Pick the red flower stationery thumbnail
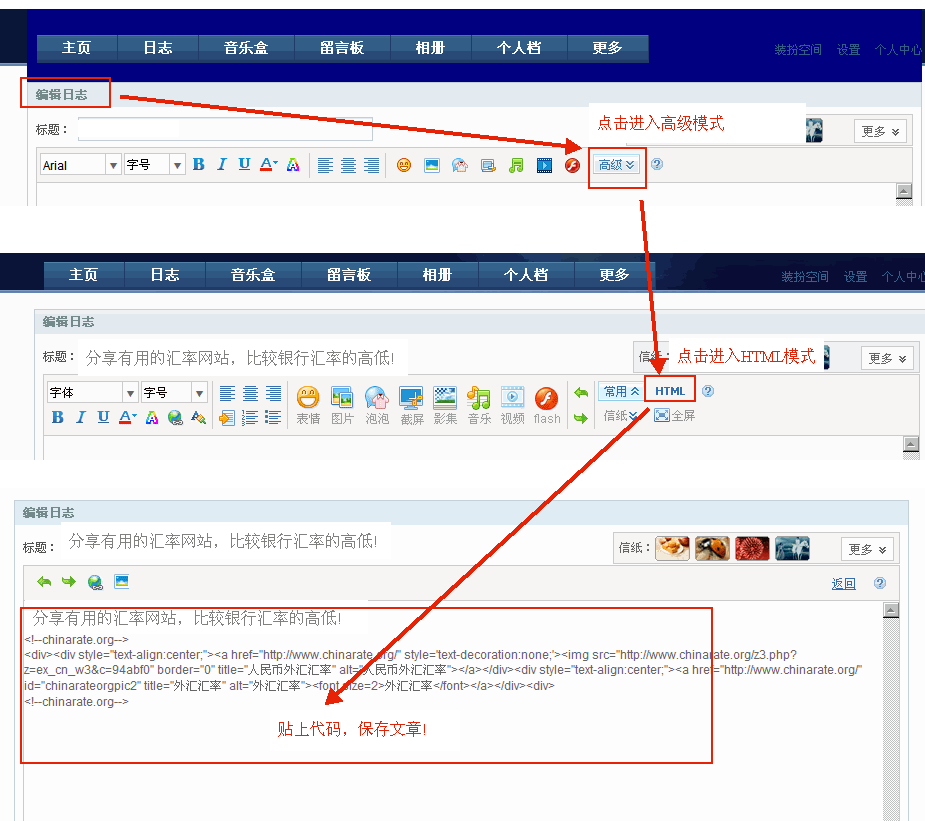Viewport: 925px width, 821px height. coord(751,548)
